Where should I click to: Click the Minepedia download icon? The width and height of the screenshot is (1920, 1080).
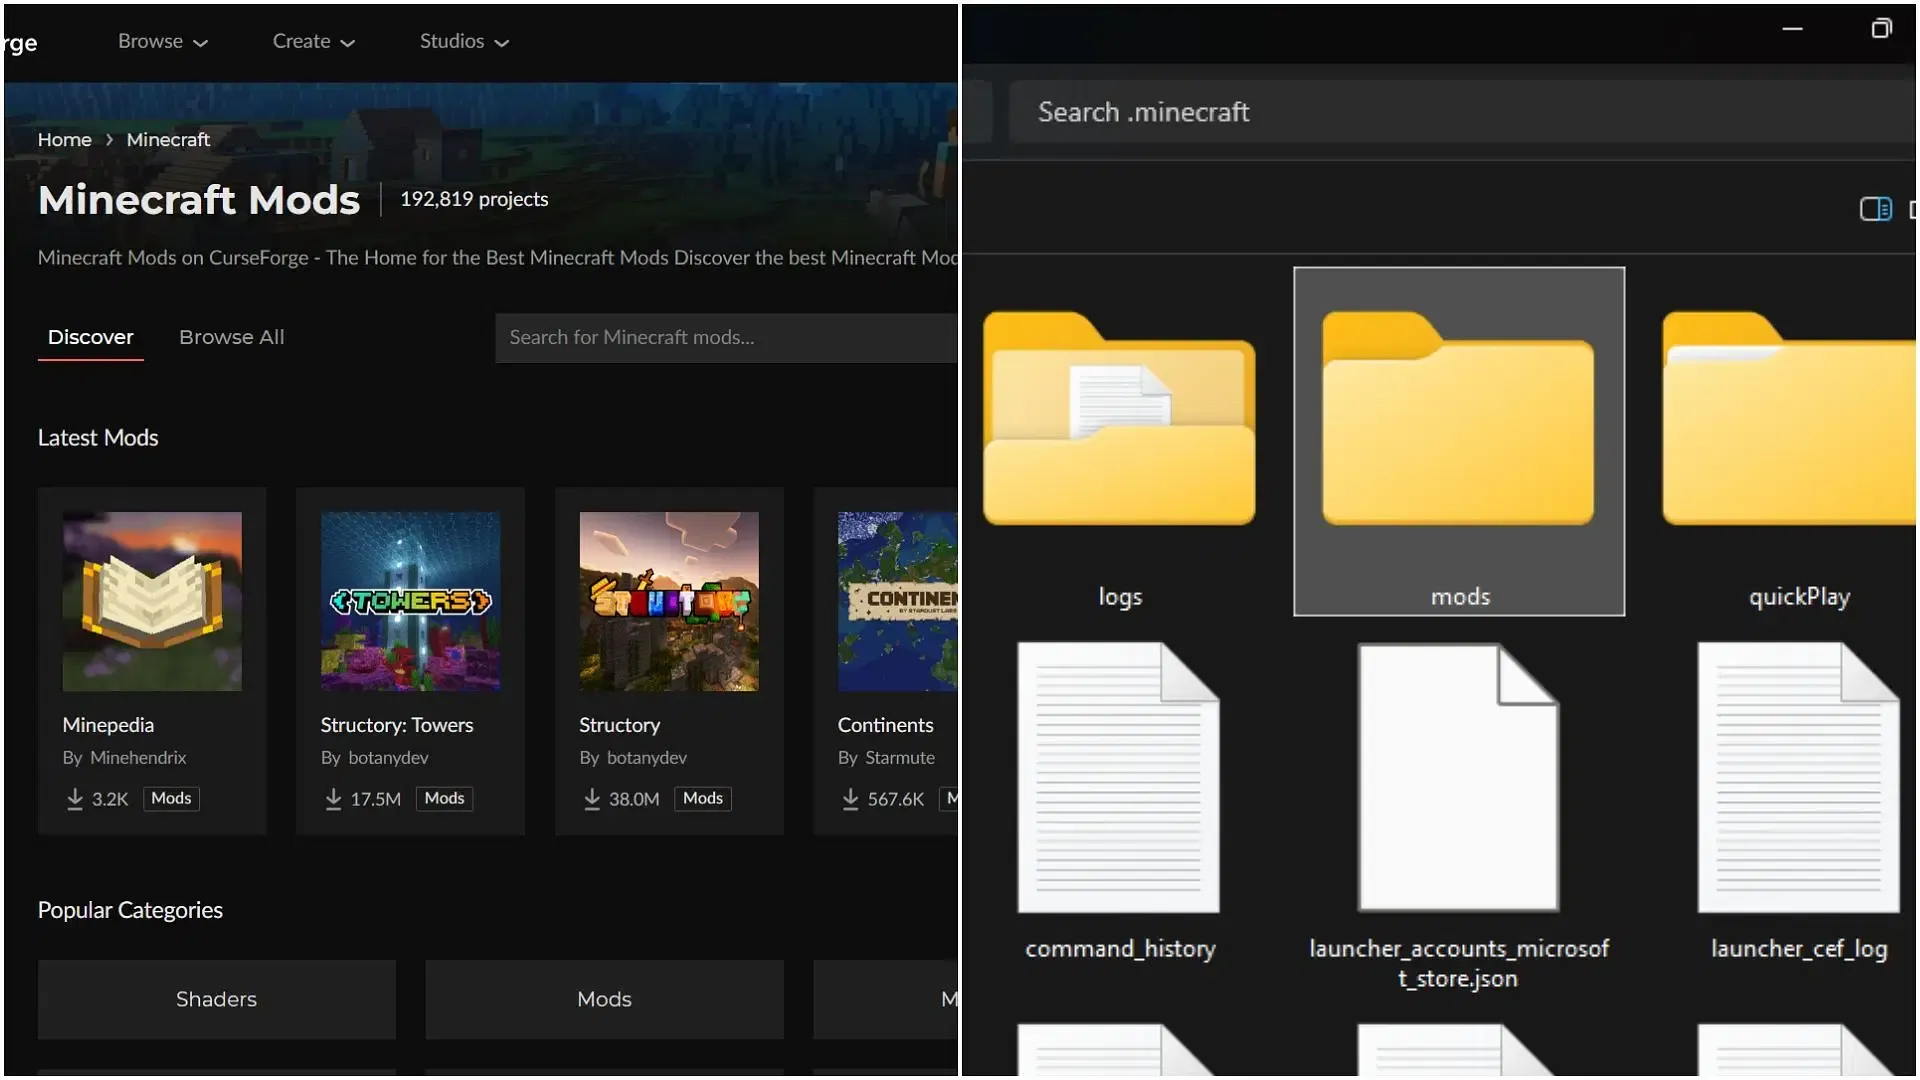pyautogui.click(x=75, y=799)
